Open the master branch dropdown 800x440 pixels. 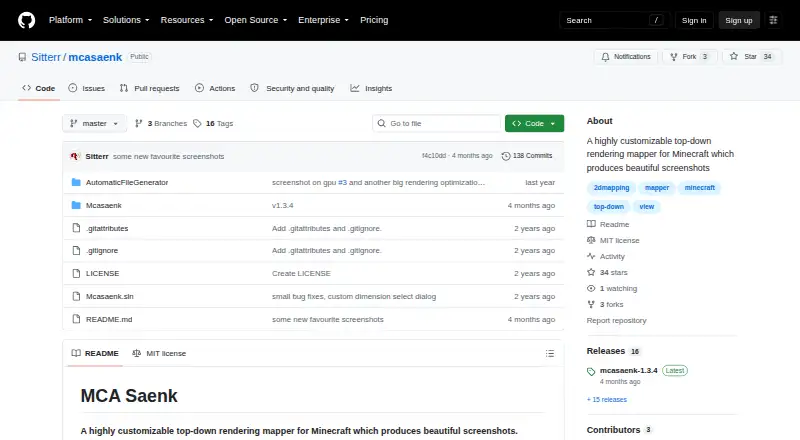click(x=94, y=124)
